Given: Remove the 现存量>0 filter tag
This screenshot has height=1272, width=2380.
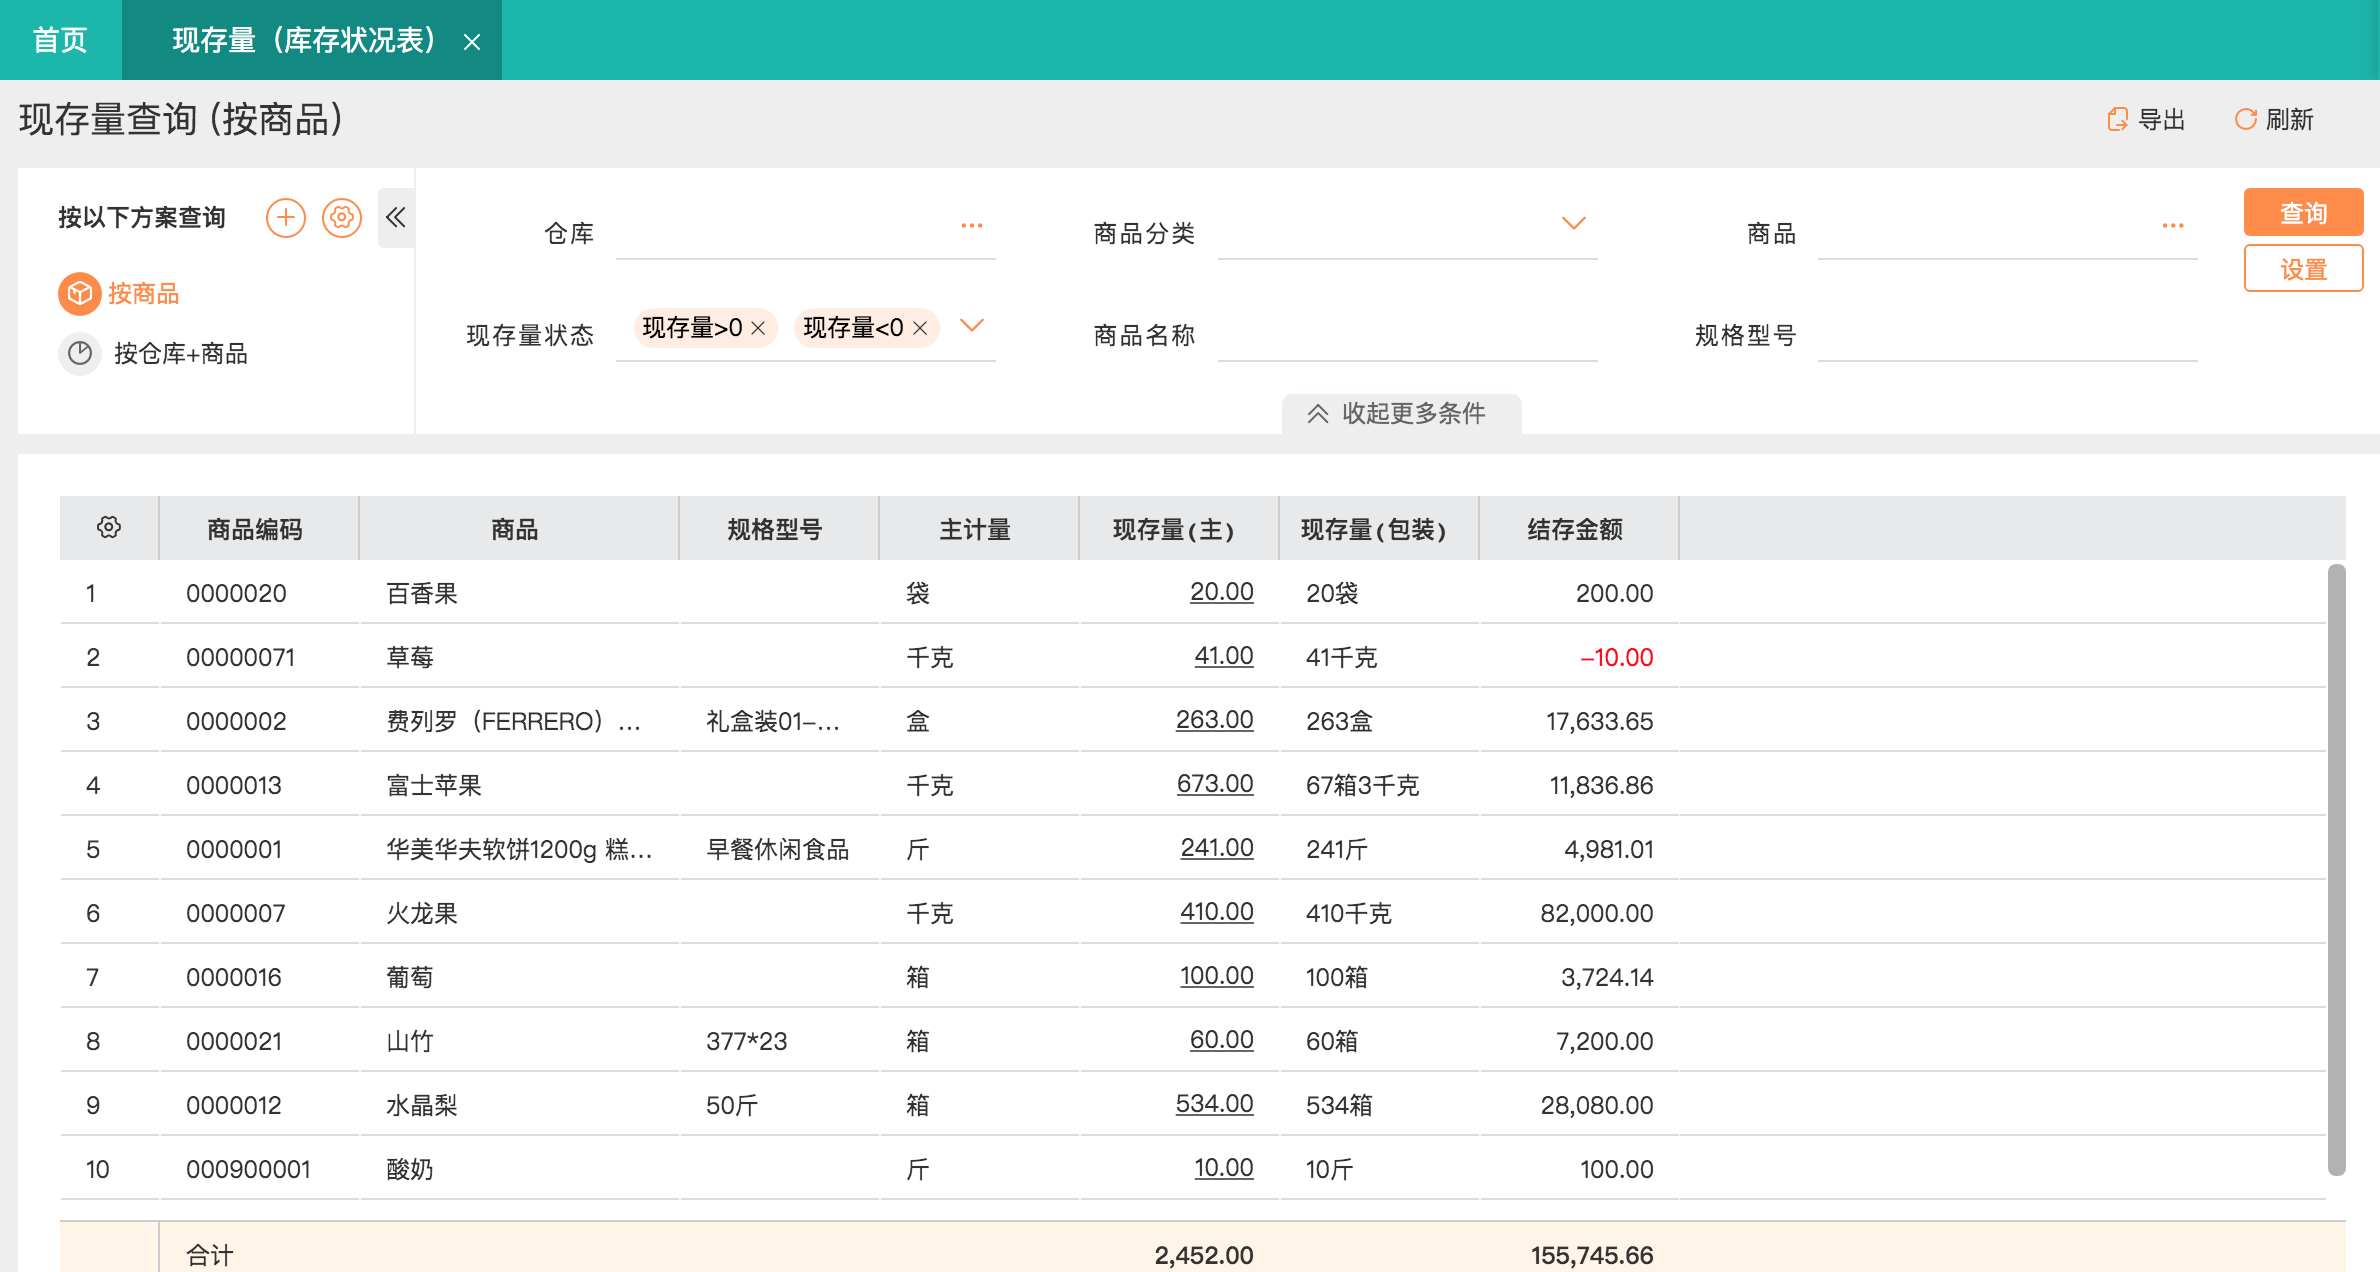Looking at the screenshot, I should (757, 327).
